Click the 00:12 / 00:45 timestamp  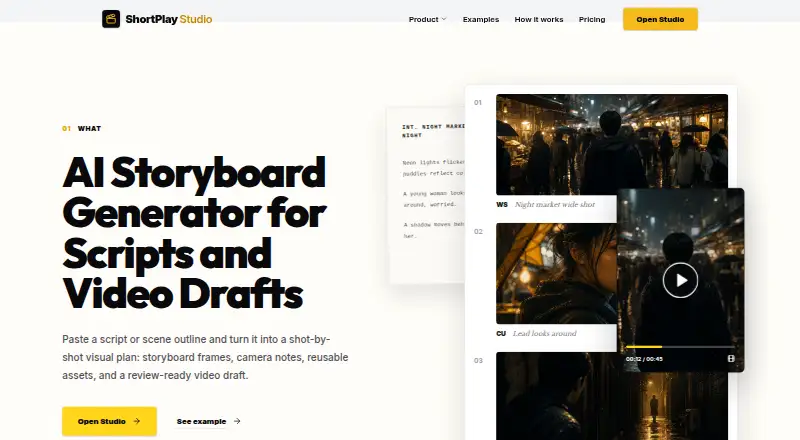pyautogui.click(x=644, y=359)
